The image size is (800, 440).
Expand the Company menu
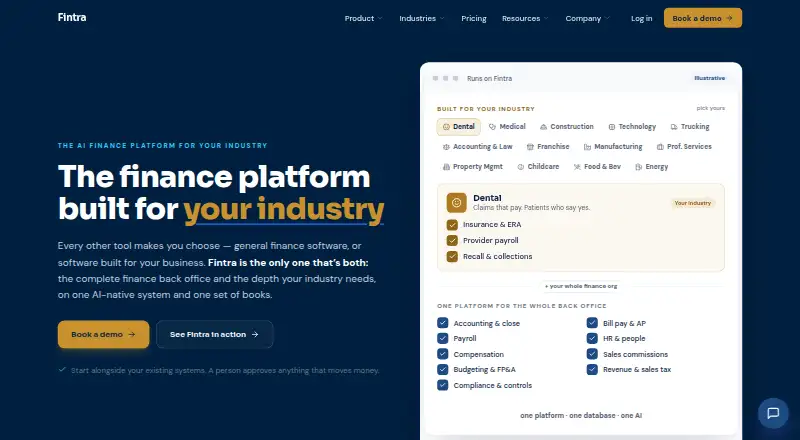tap(587, 18)
